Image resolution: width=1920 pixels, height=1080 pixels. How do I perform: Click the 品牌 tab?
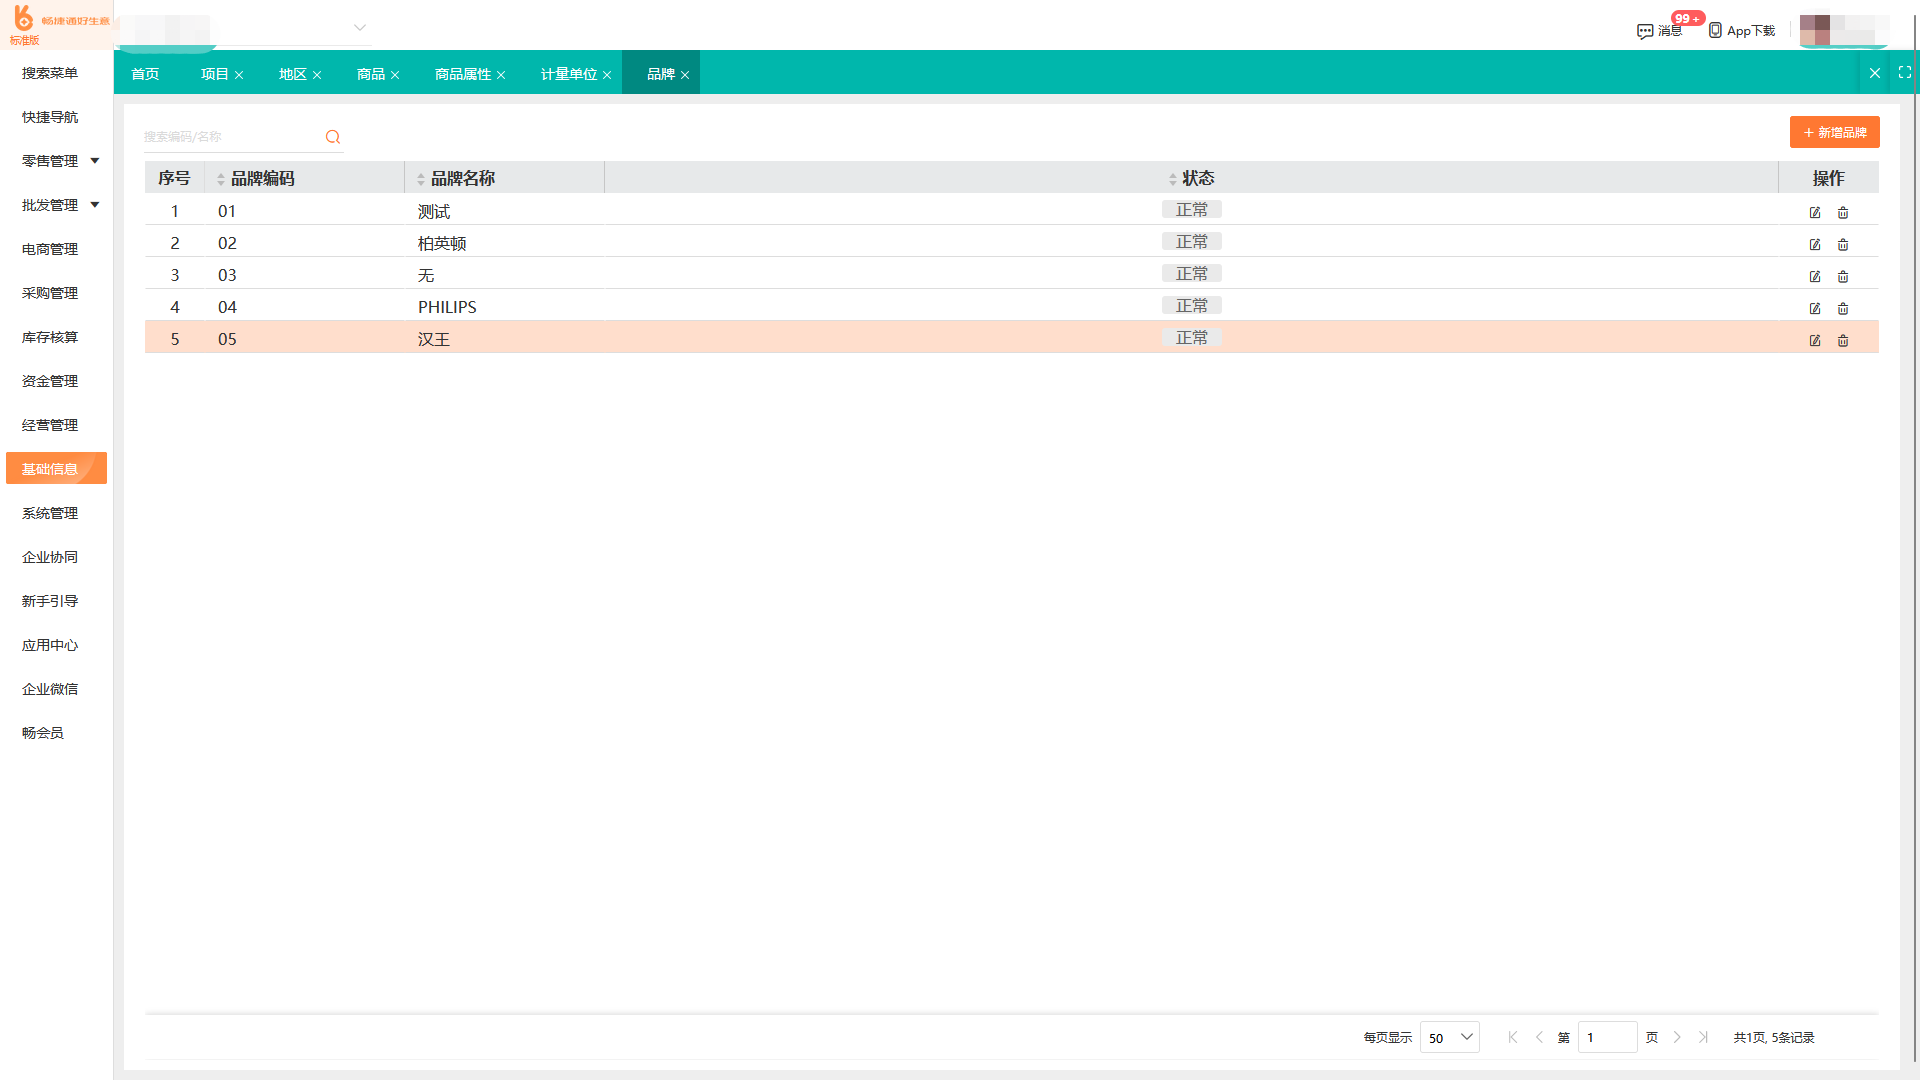(x=659, y=73)
